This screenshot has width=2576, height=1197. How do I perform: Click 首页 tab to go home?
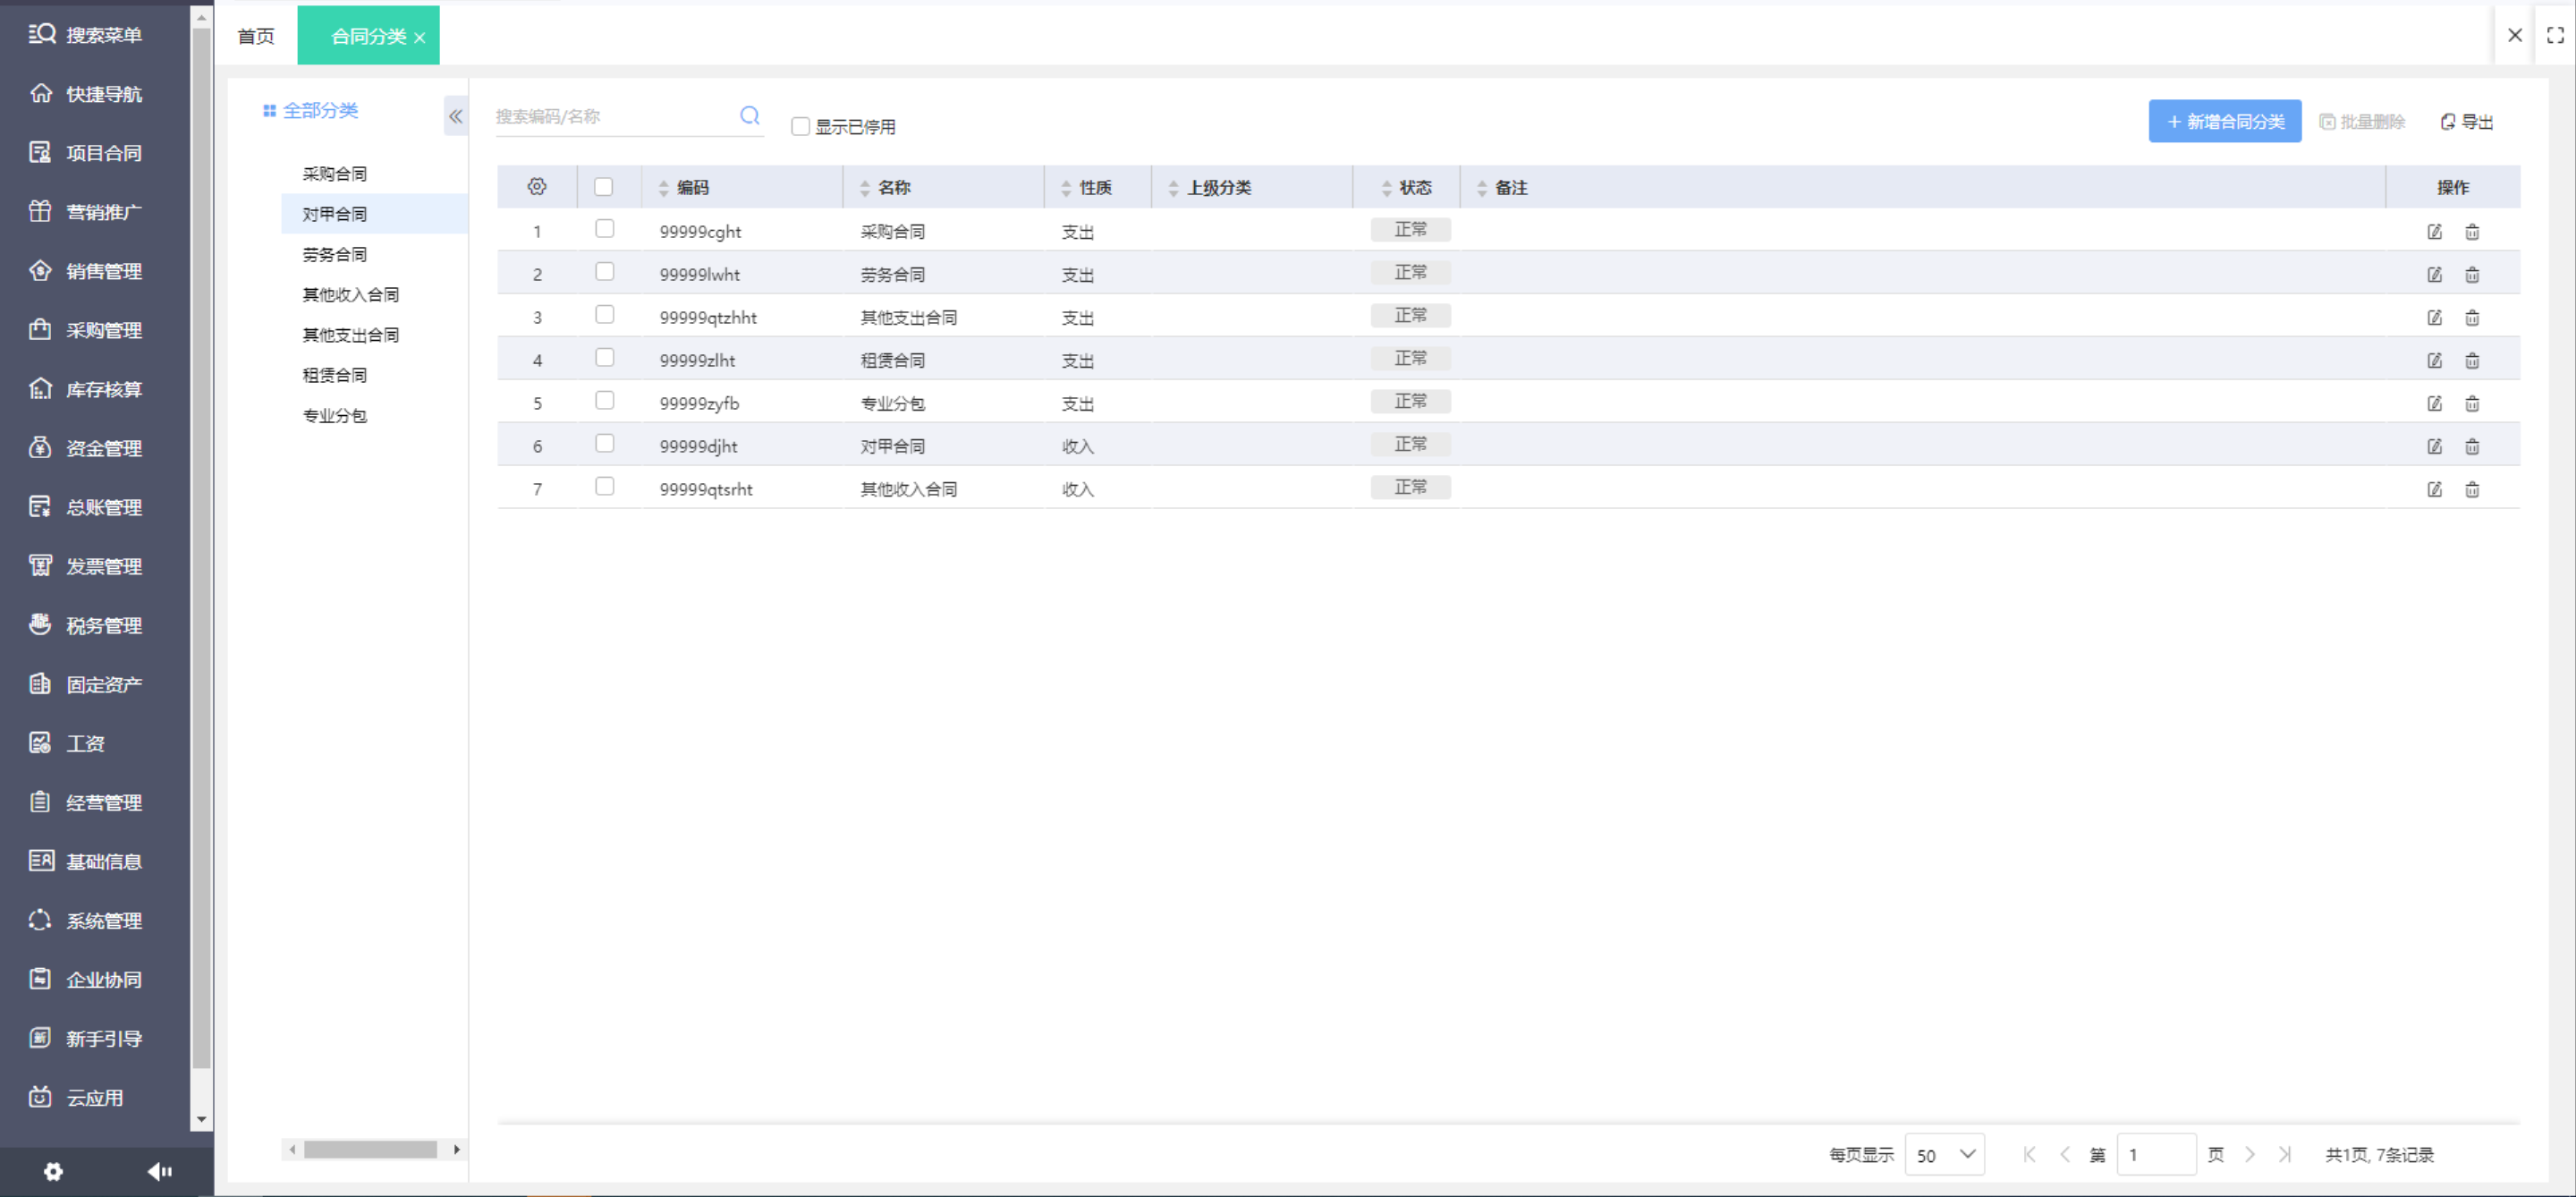click(255, 35)
